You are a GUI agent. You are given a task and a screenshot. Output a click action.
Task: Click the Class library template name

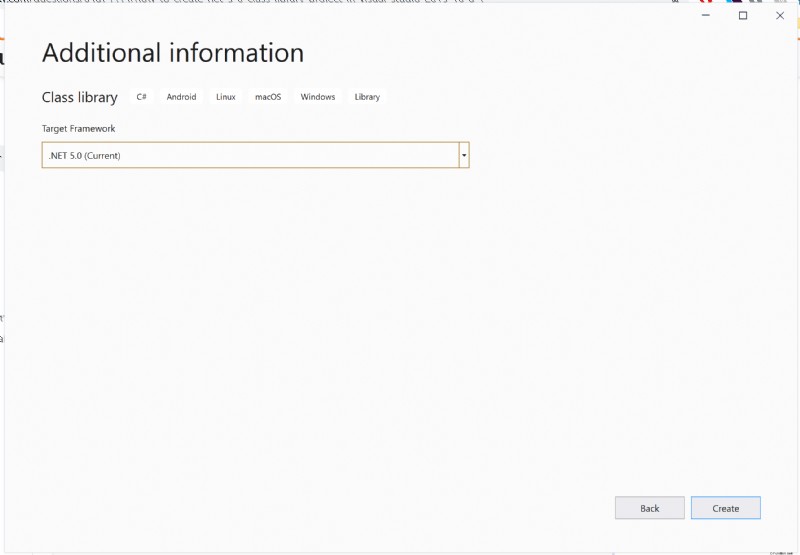[79, 97]
